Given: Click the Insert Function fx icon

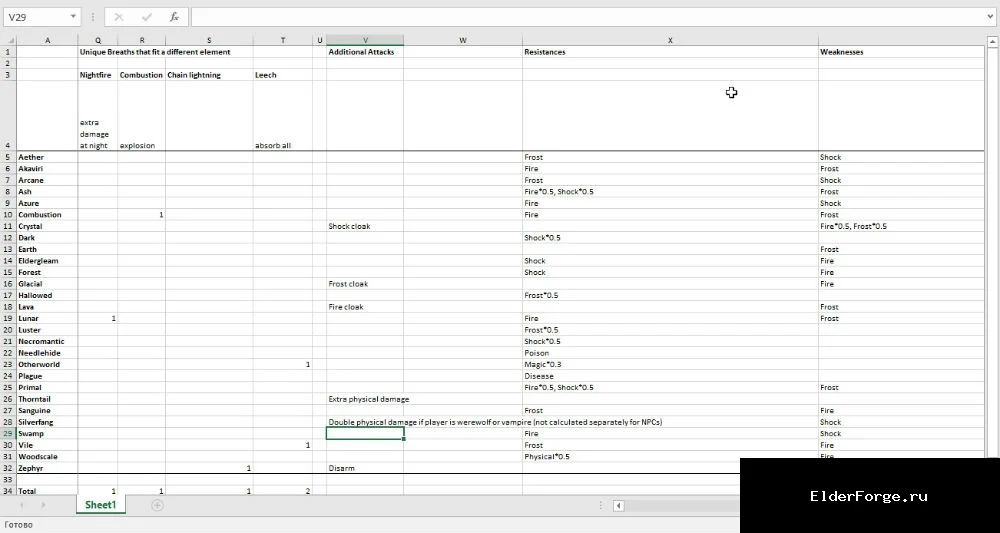Looking at the screenshot, I should point(173,17).
